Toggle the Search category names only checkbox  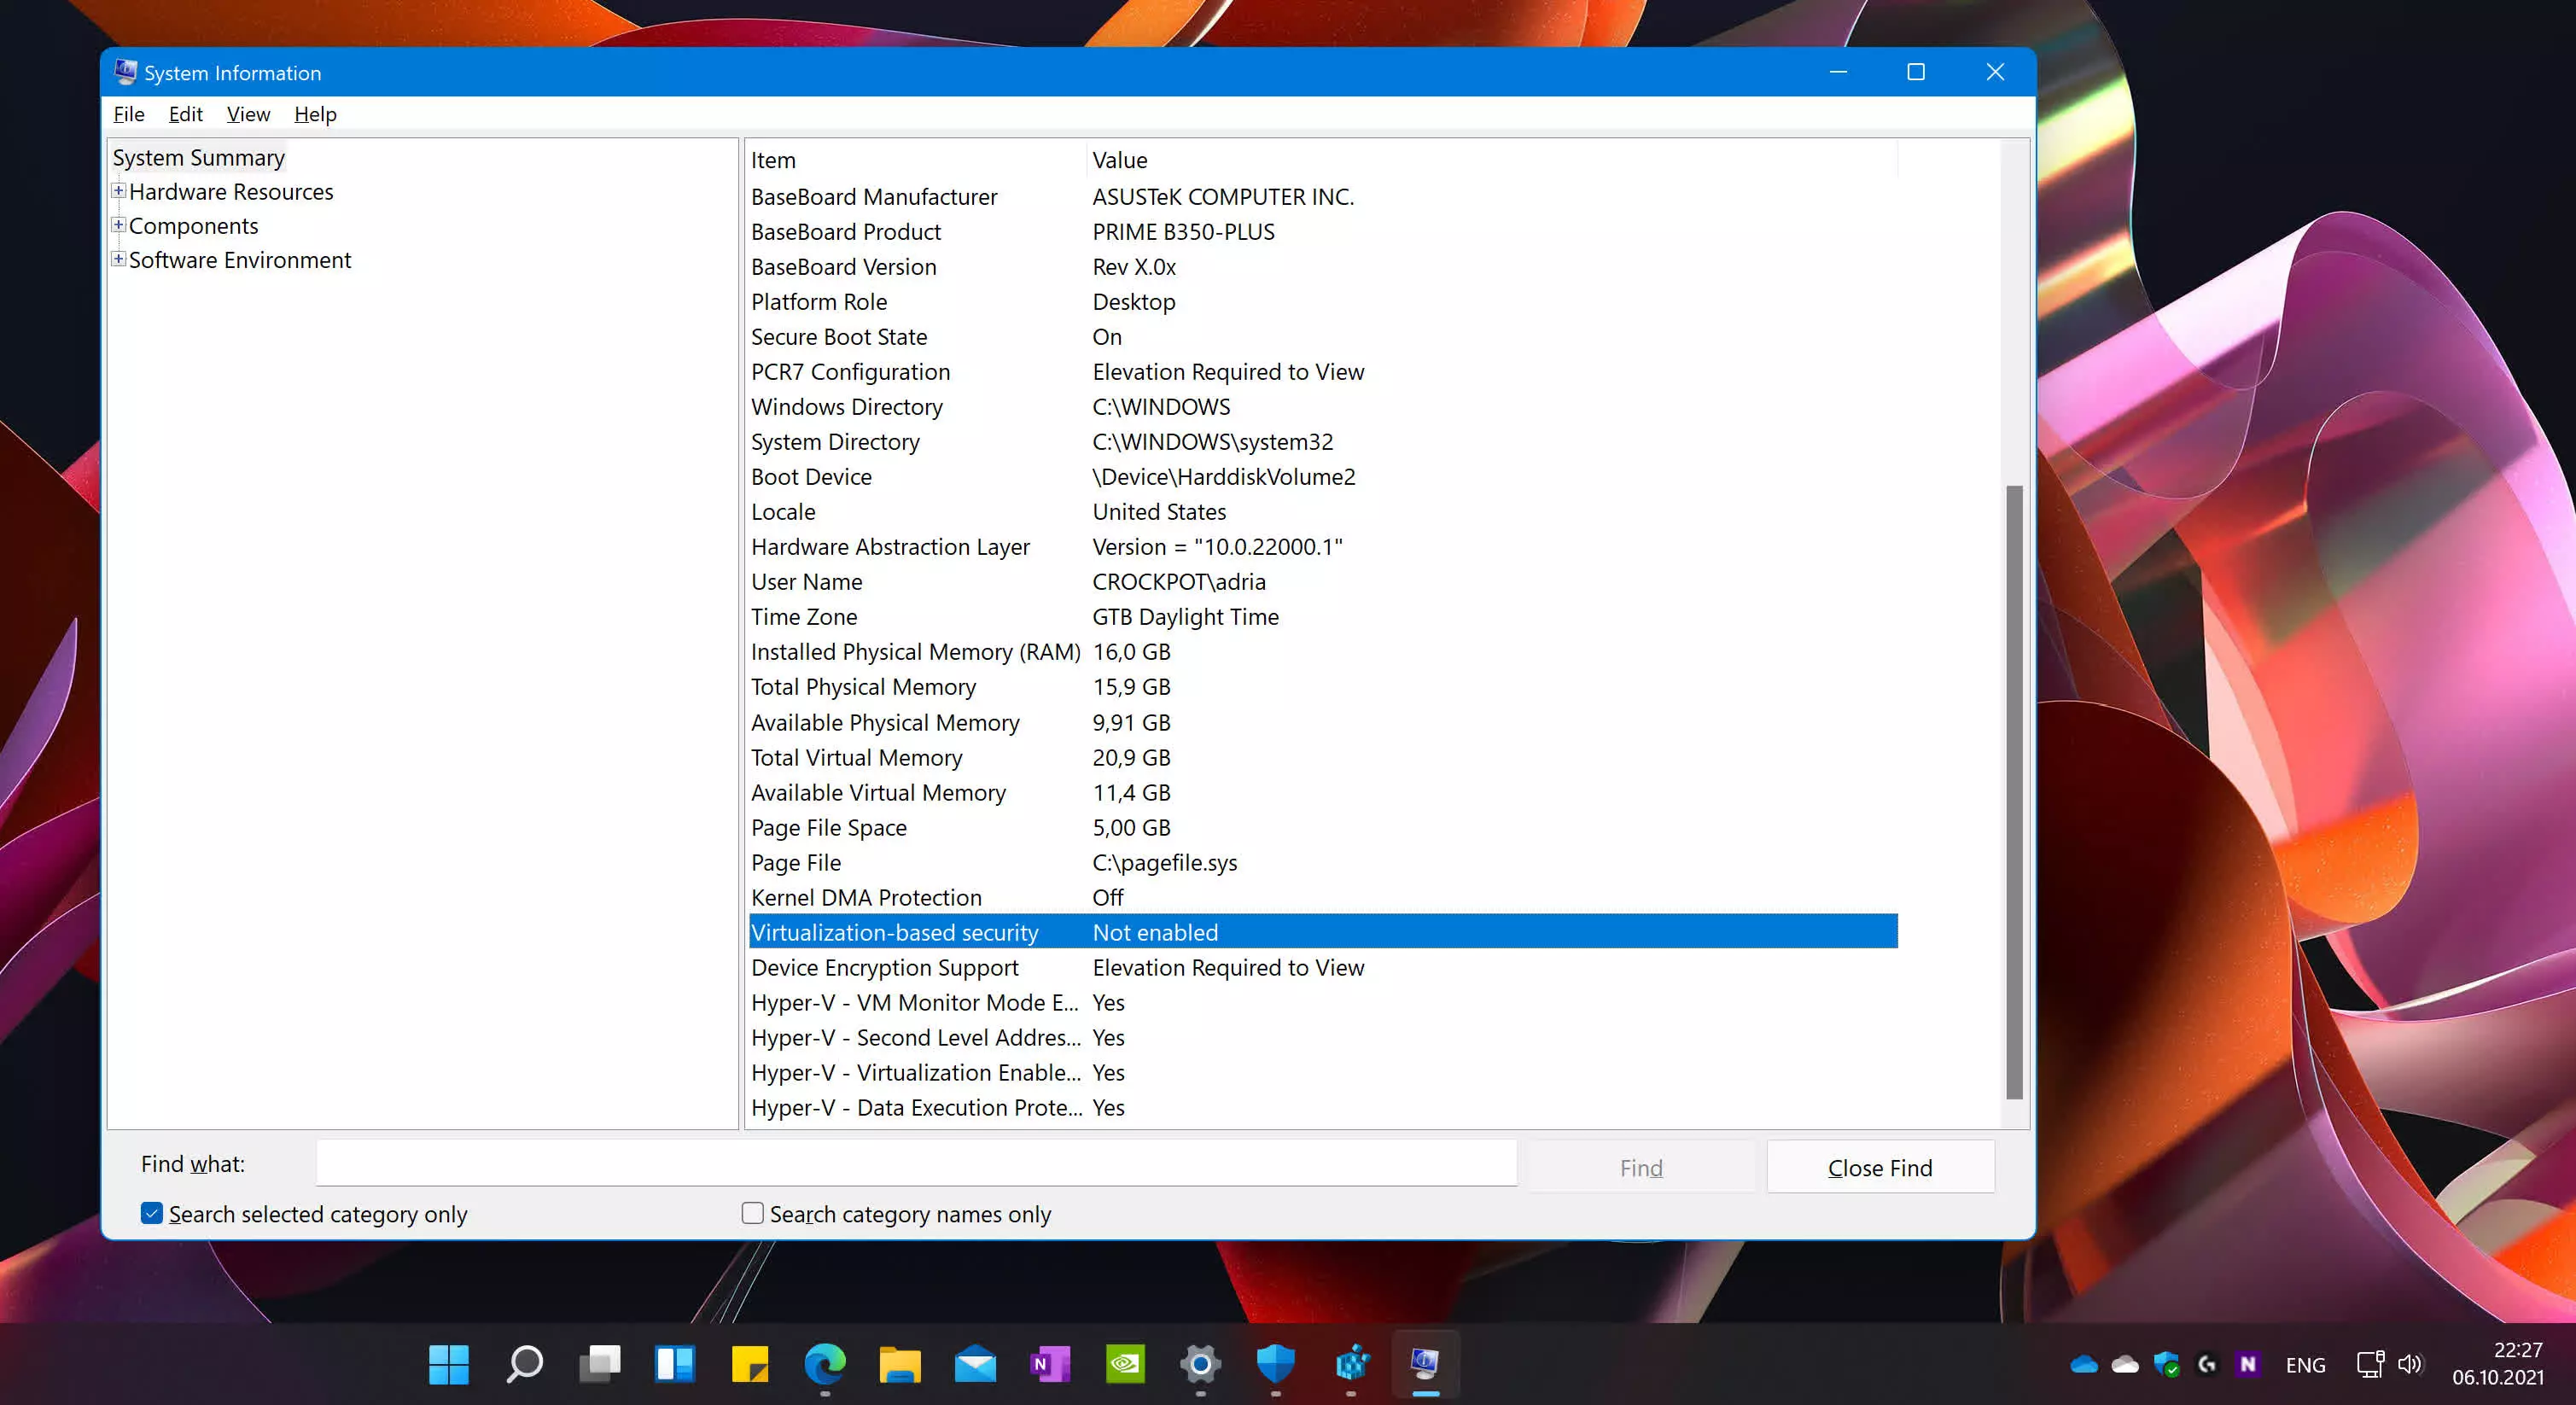[751, 1211]
